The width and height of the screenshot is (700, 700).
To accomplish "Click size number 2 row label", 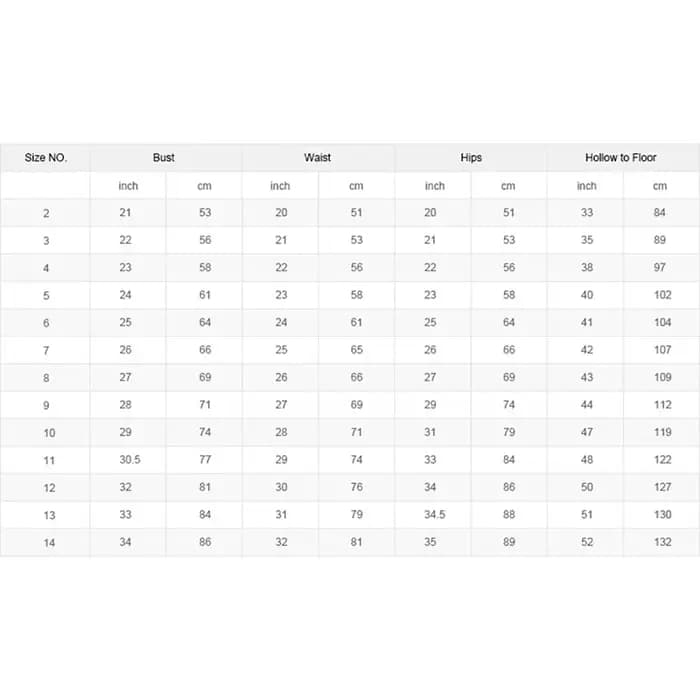I will pos(46,213).
